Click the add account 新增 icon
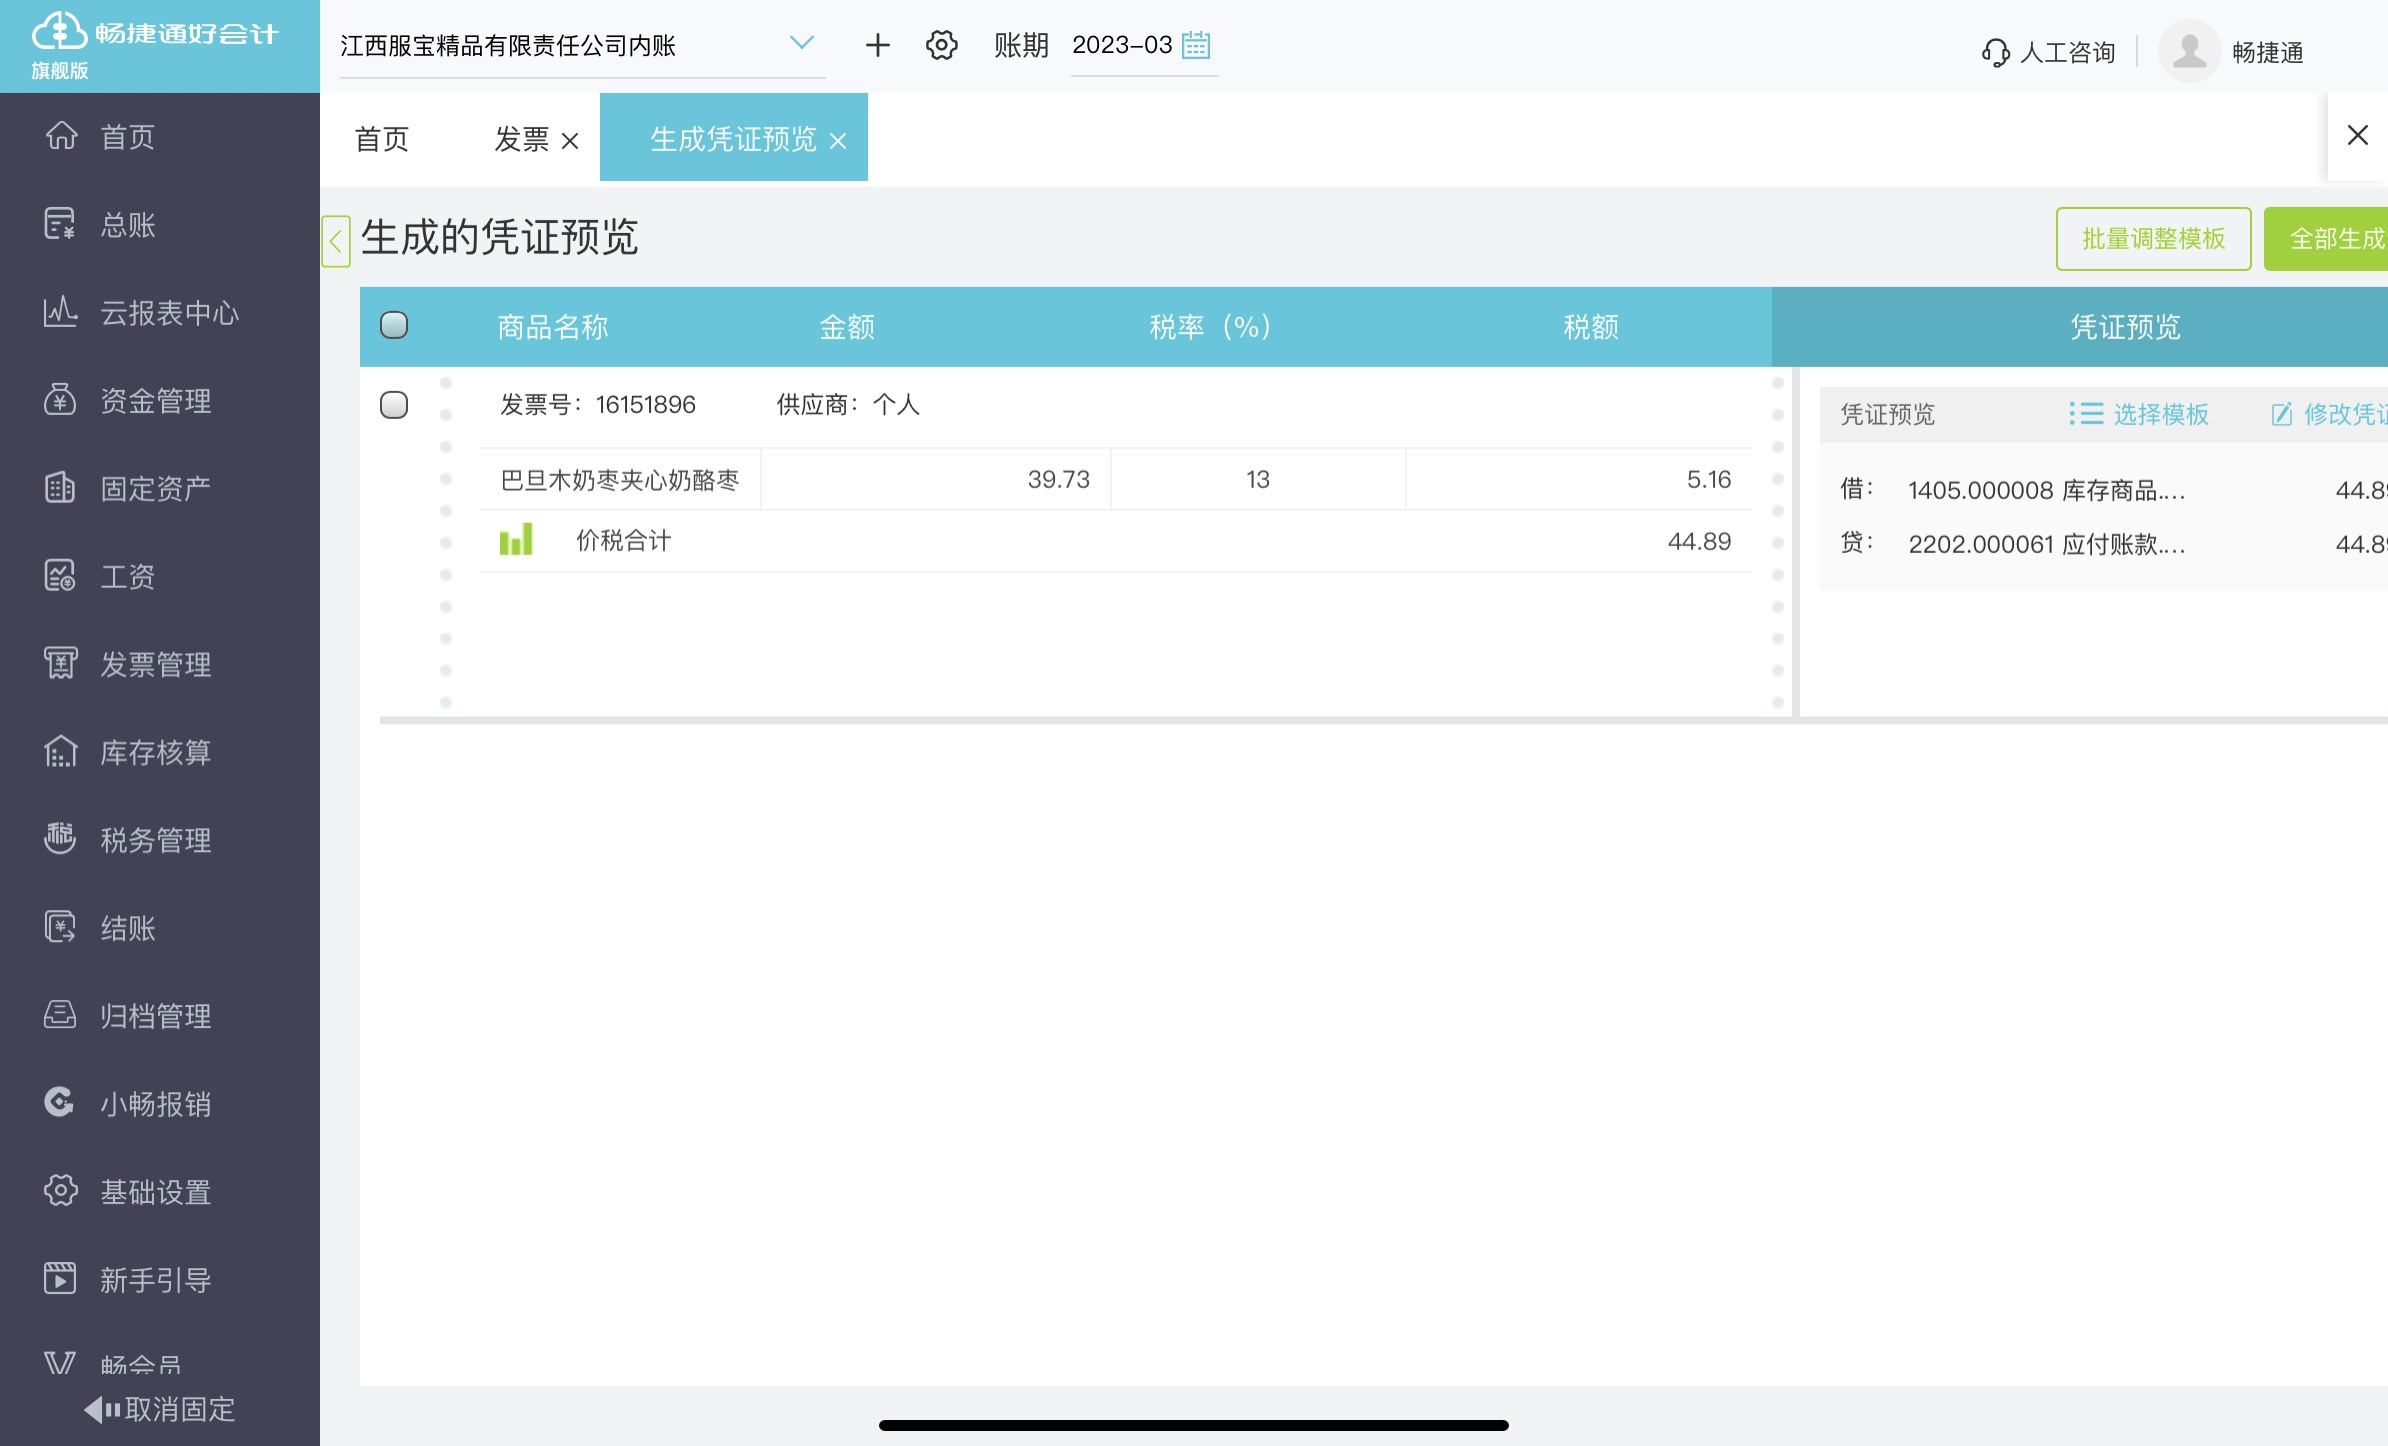Viewport: 2388px width, 1446px height. 877,46
